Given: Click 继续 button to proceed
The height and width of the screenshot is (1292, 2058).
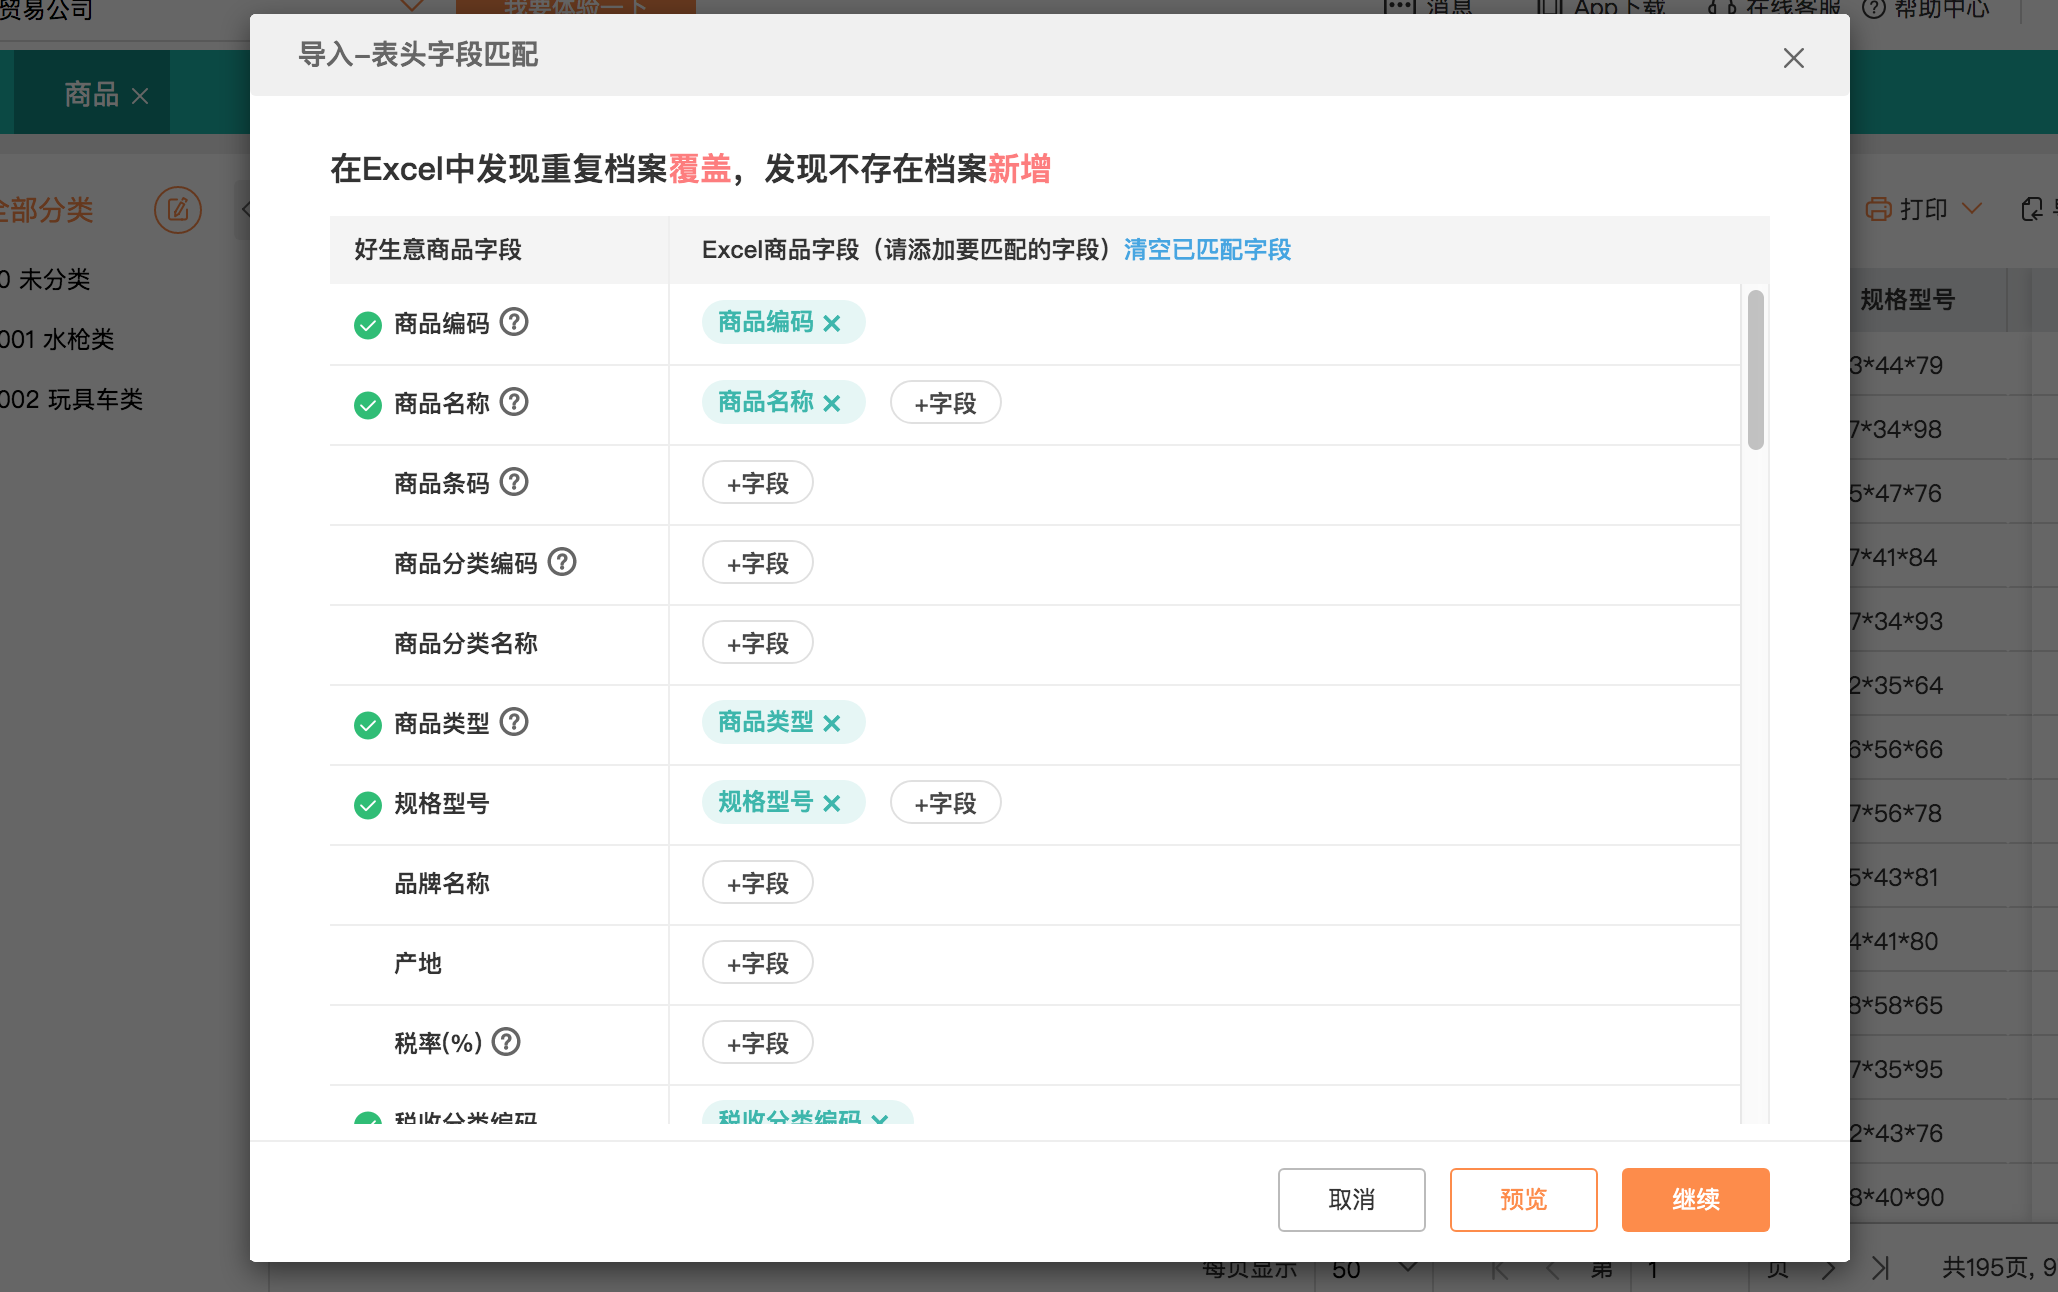Looking at the screenshot, I should point(1696,1198).
